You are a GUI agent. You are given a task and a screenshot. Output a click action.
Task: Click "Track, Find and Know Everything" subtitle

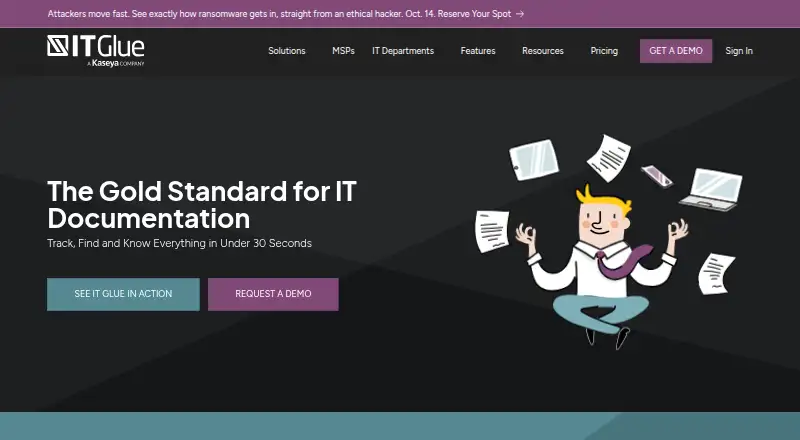(179, 243)
